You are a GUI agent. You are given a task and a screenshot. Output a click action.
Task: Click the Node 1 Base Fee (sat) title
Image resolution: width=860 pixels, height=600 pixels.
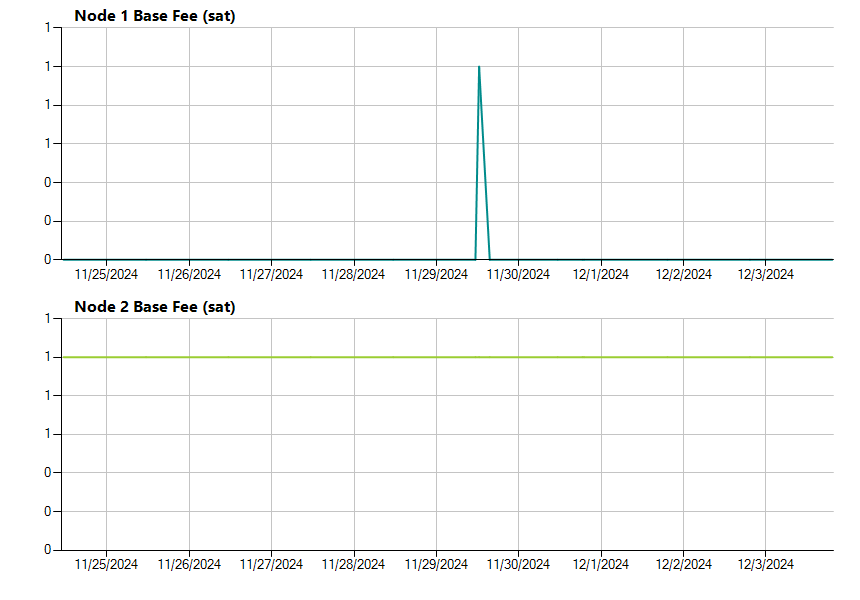[155, 16]
